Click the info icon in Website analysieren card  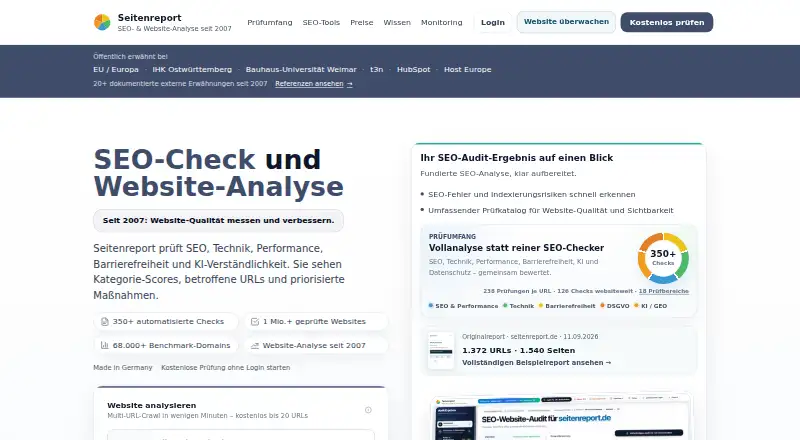pyautogui.click(x=368, y=410)
